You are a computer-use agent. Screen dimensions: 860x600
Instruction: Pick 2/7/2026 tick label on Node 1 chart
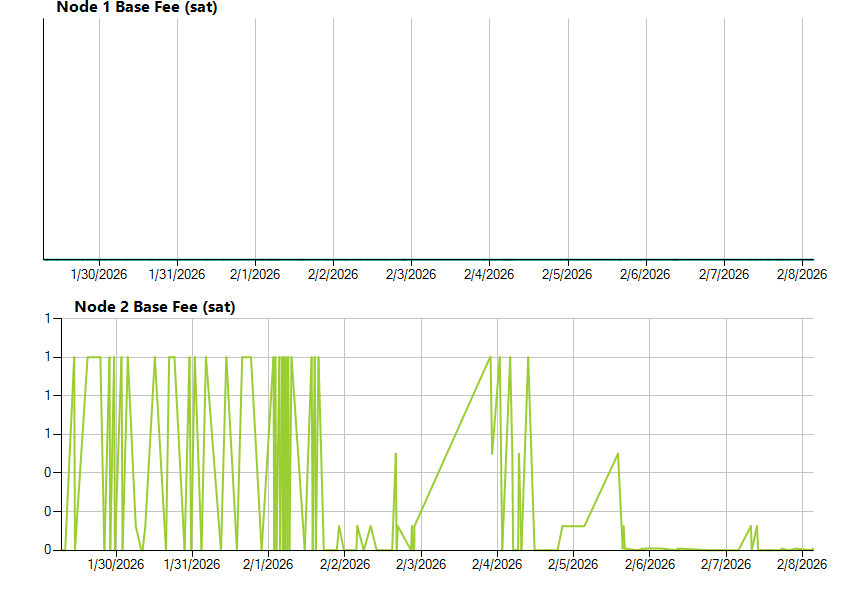(724, 274)
